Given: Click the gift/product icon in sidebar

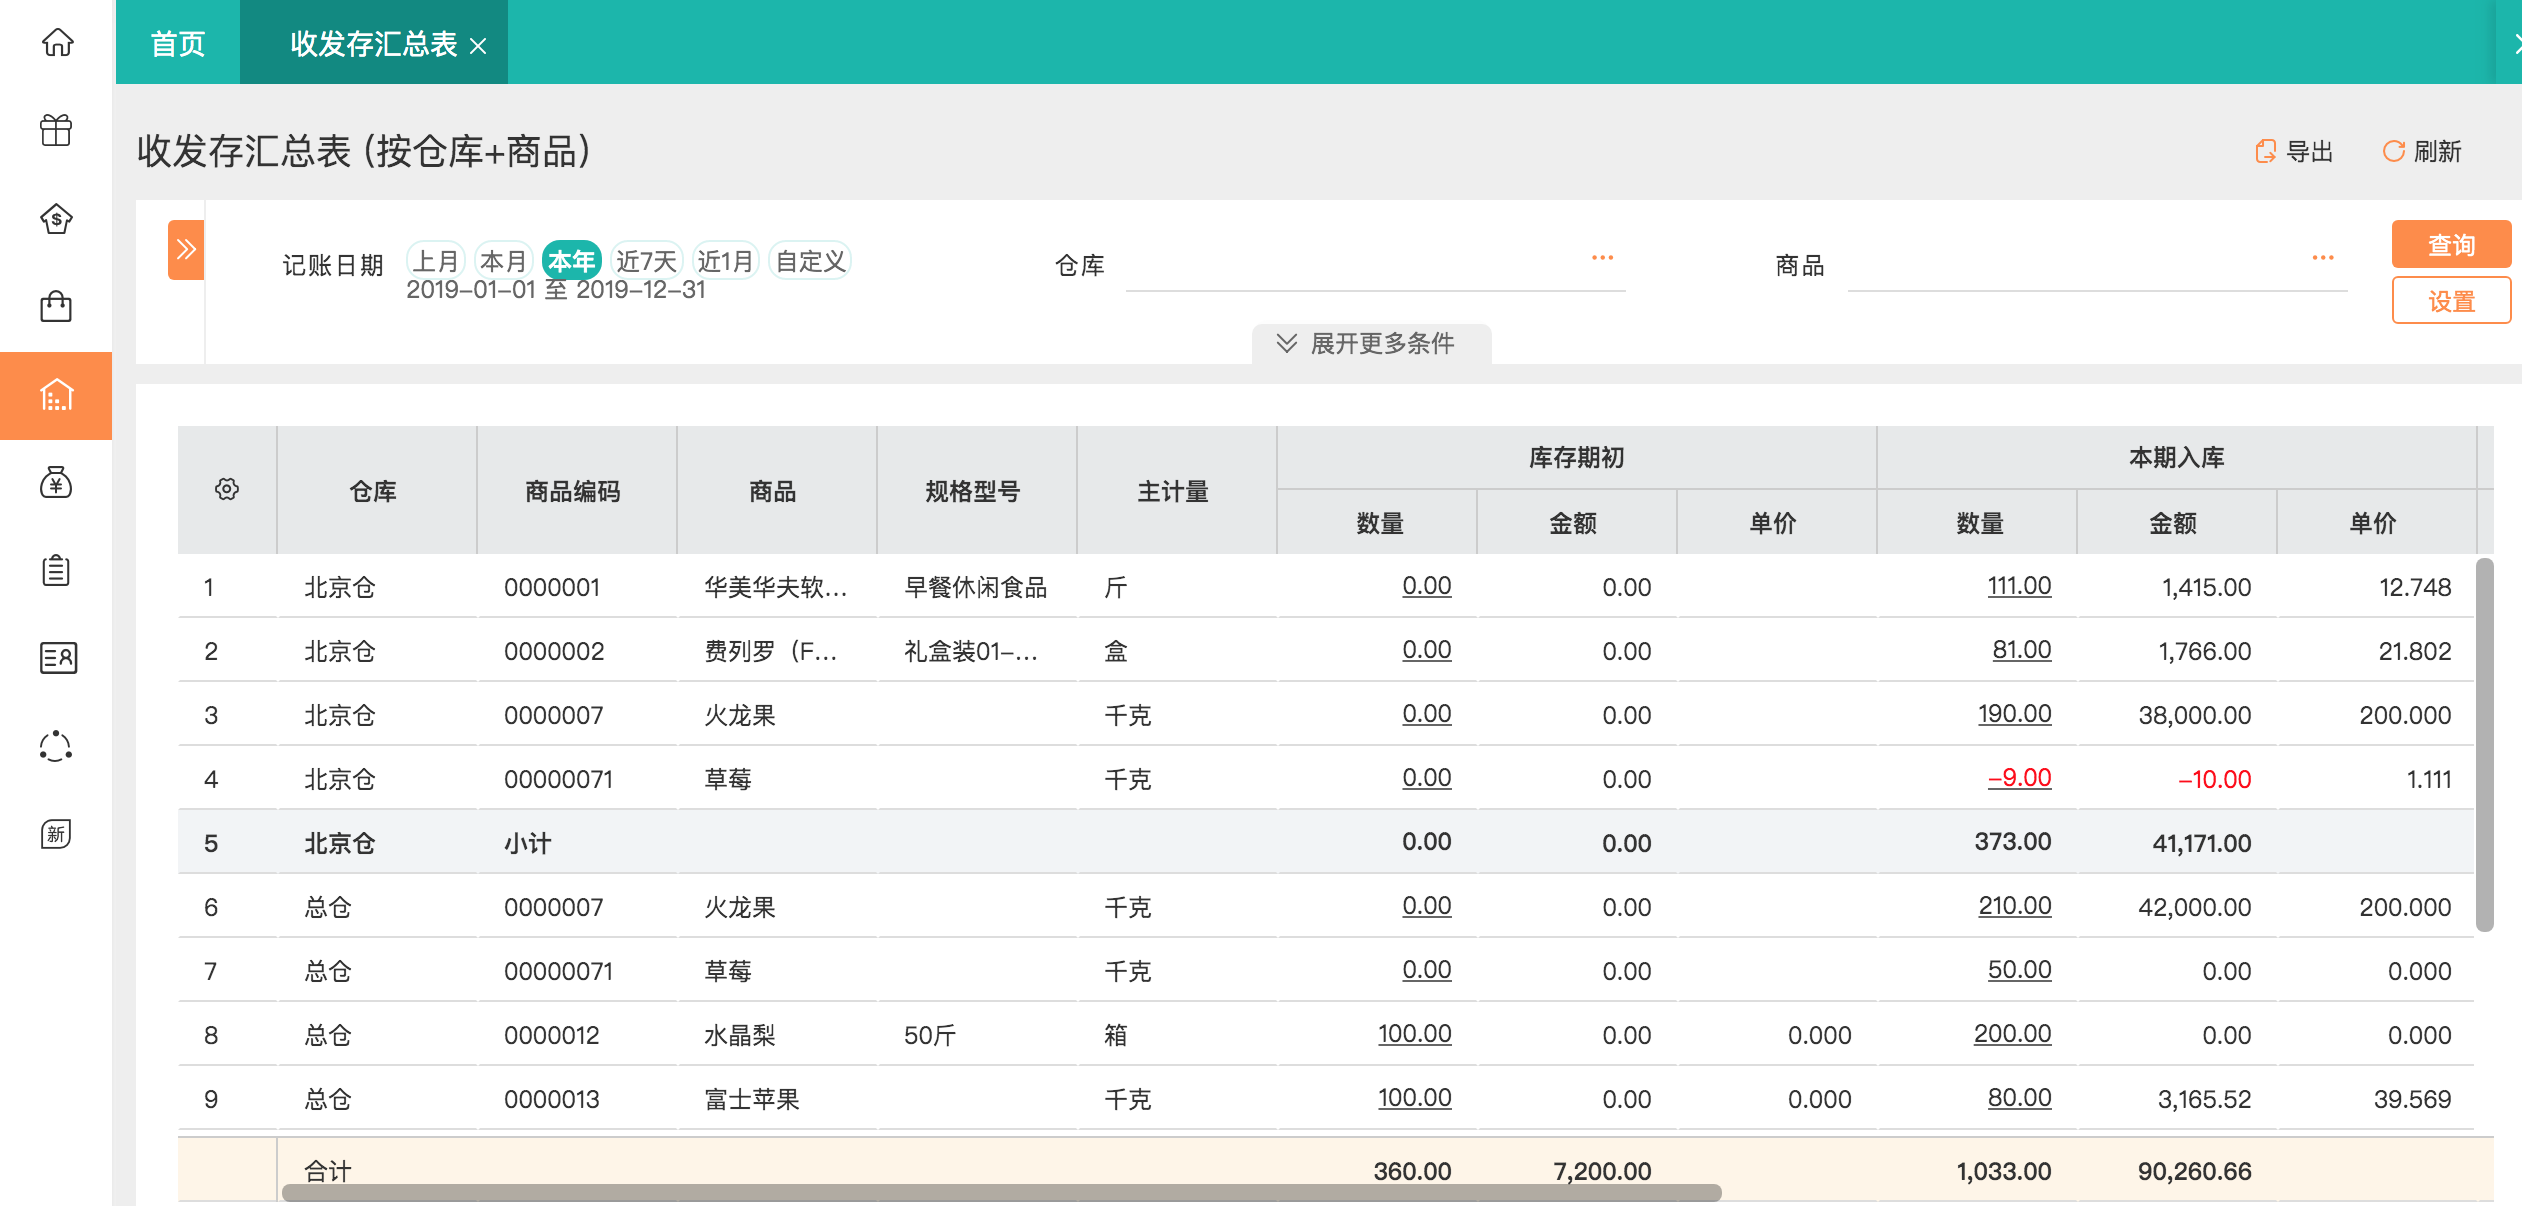Looking at the screenshot, I should [x=56, y=132].
